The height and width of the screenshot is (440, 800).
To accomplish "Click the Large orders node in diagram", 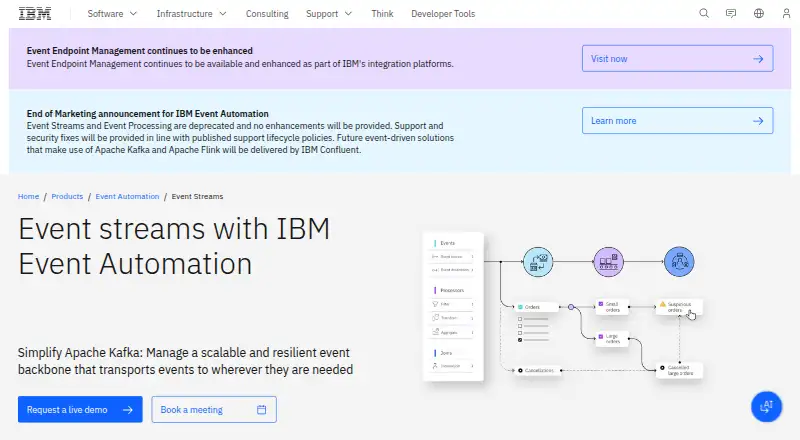I will pos(612,339).
